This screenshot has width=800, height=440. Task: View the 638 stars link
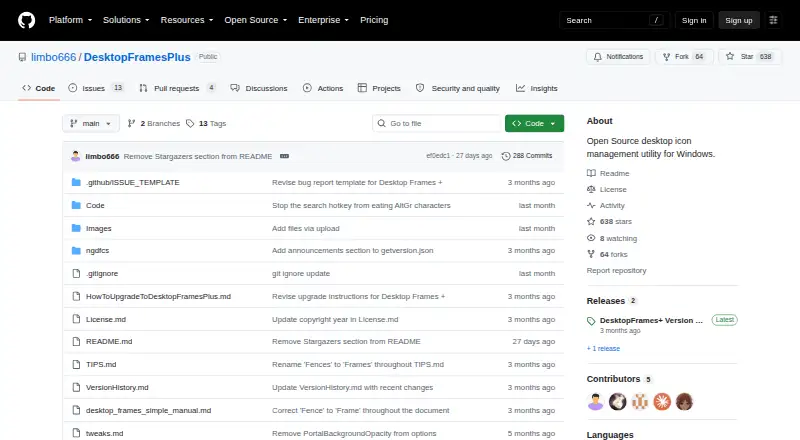tap(609, 222)
